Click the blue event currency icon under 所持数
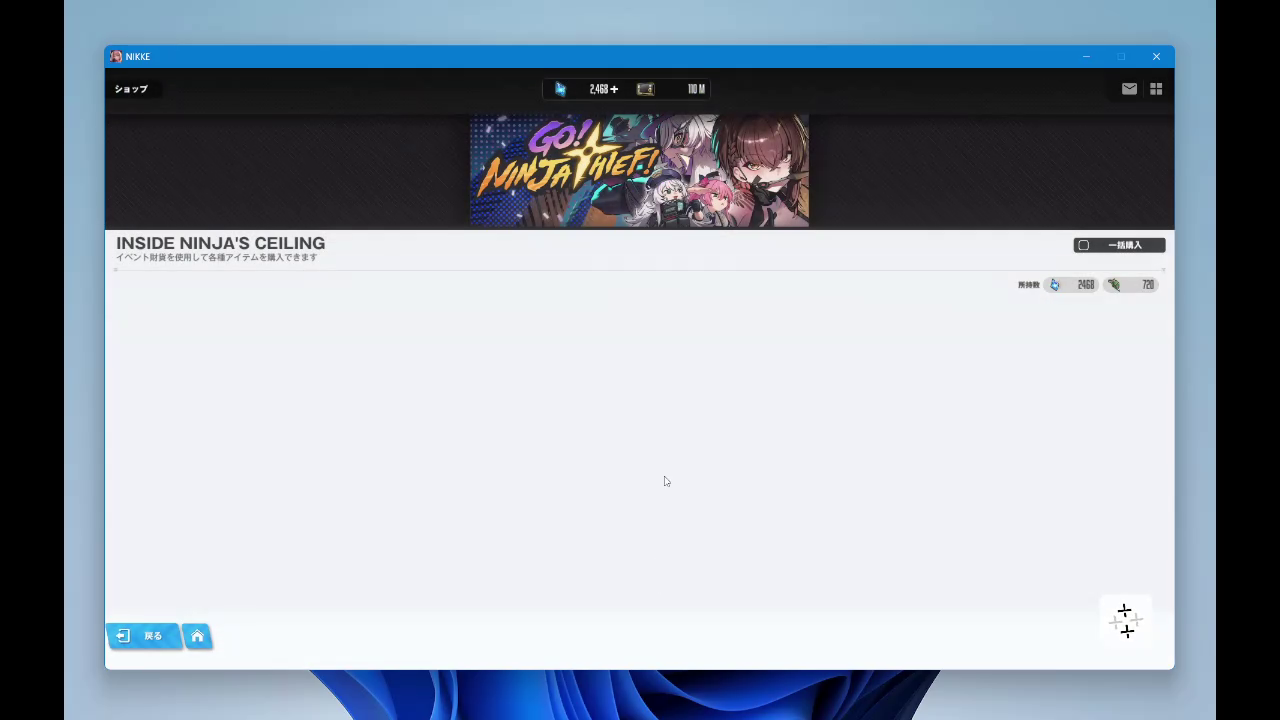 (x=1054, y=285)
